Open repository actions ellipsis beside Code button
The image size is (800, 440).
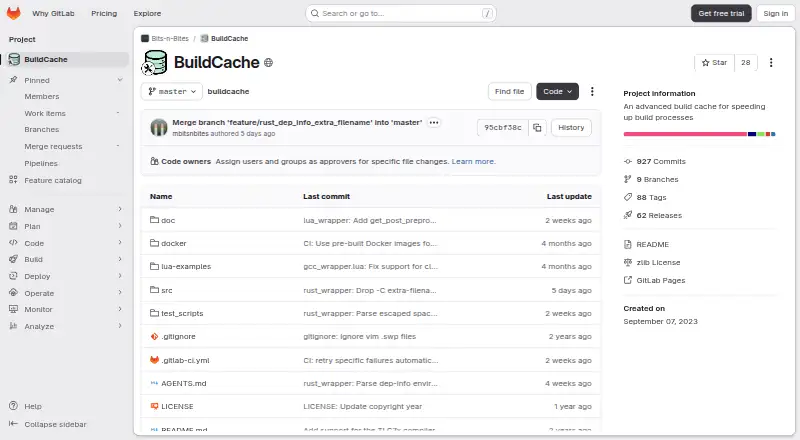click(x=592, y=91)
